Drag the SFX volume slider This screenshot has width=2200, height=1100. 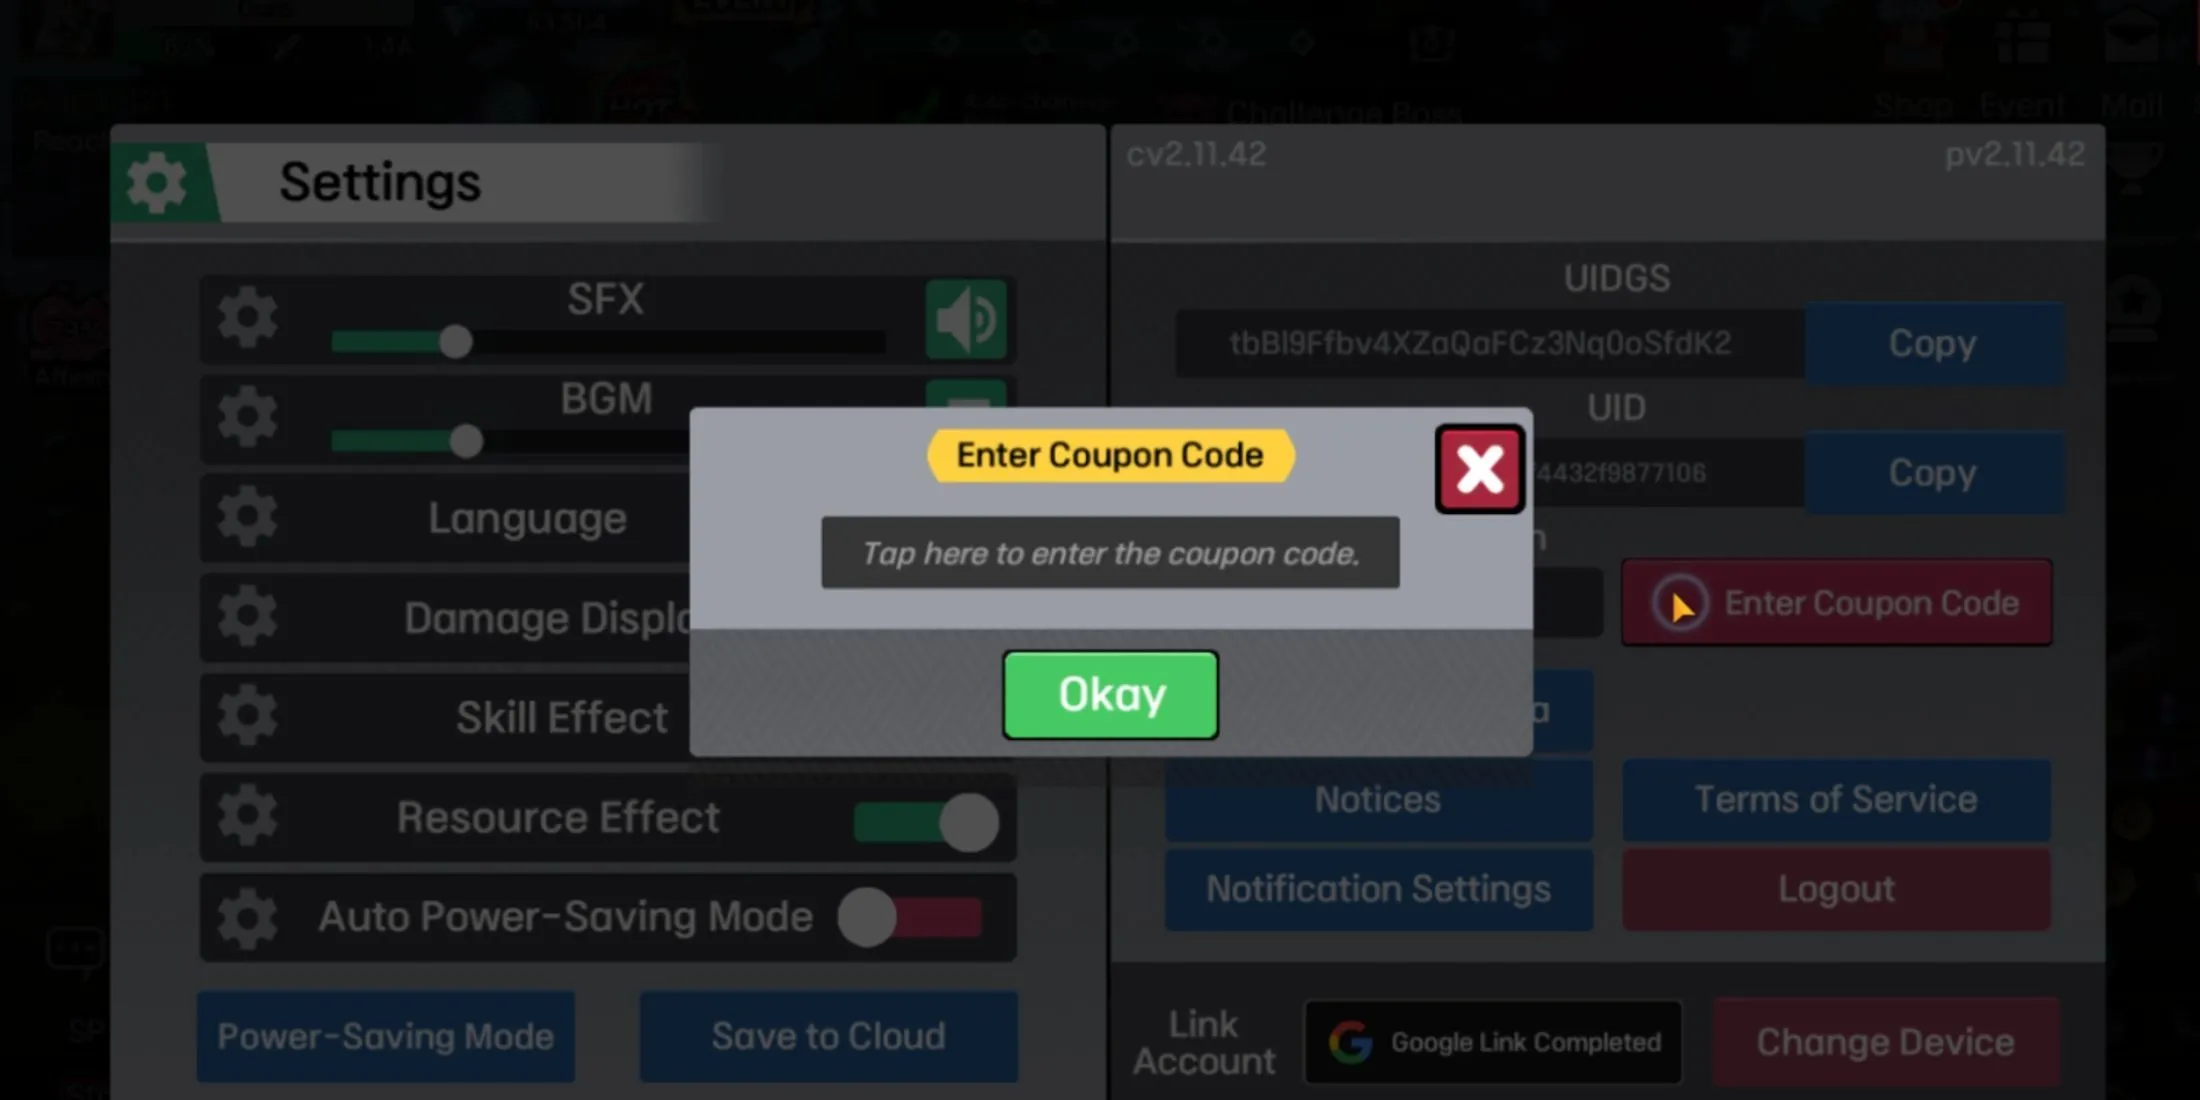[x=455, y=342]
